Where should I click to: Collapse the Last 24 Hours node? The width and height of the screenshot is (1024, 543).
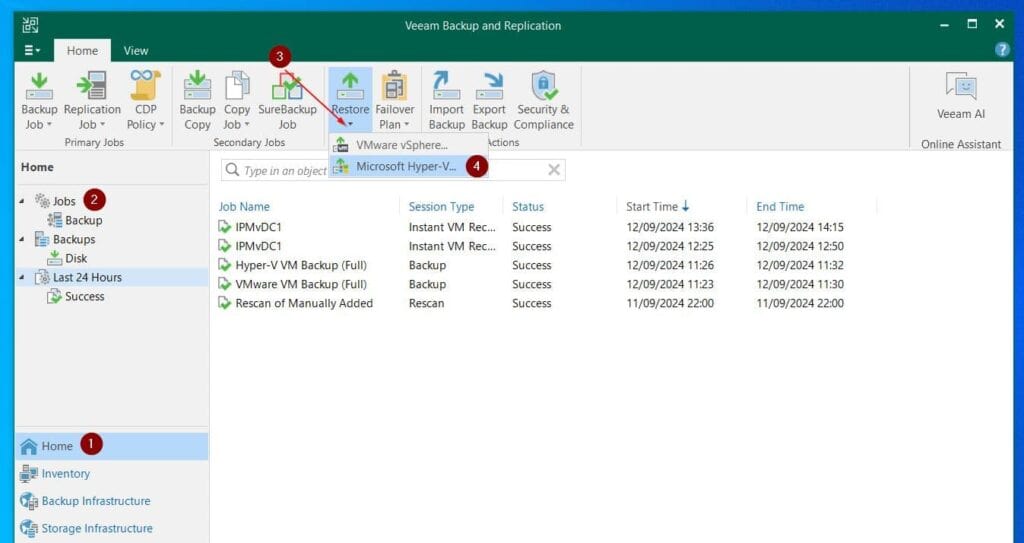pos(22,277)
